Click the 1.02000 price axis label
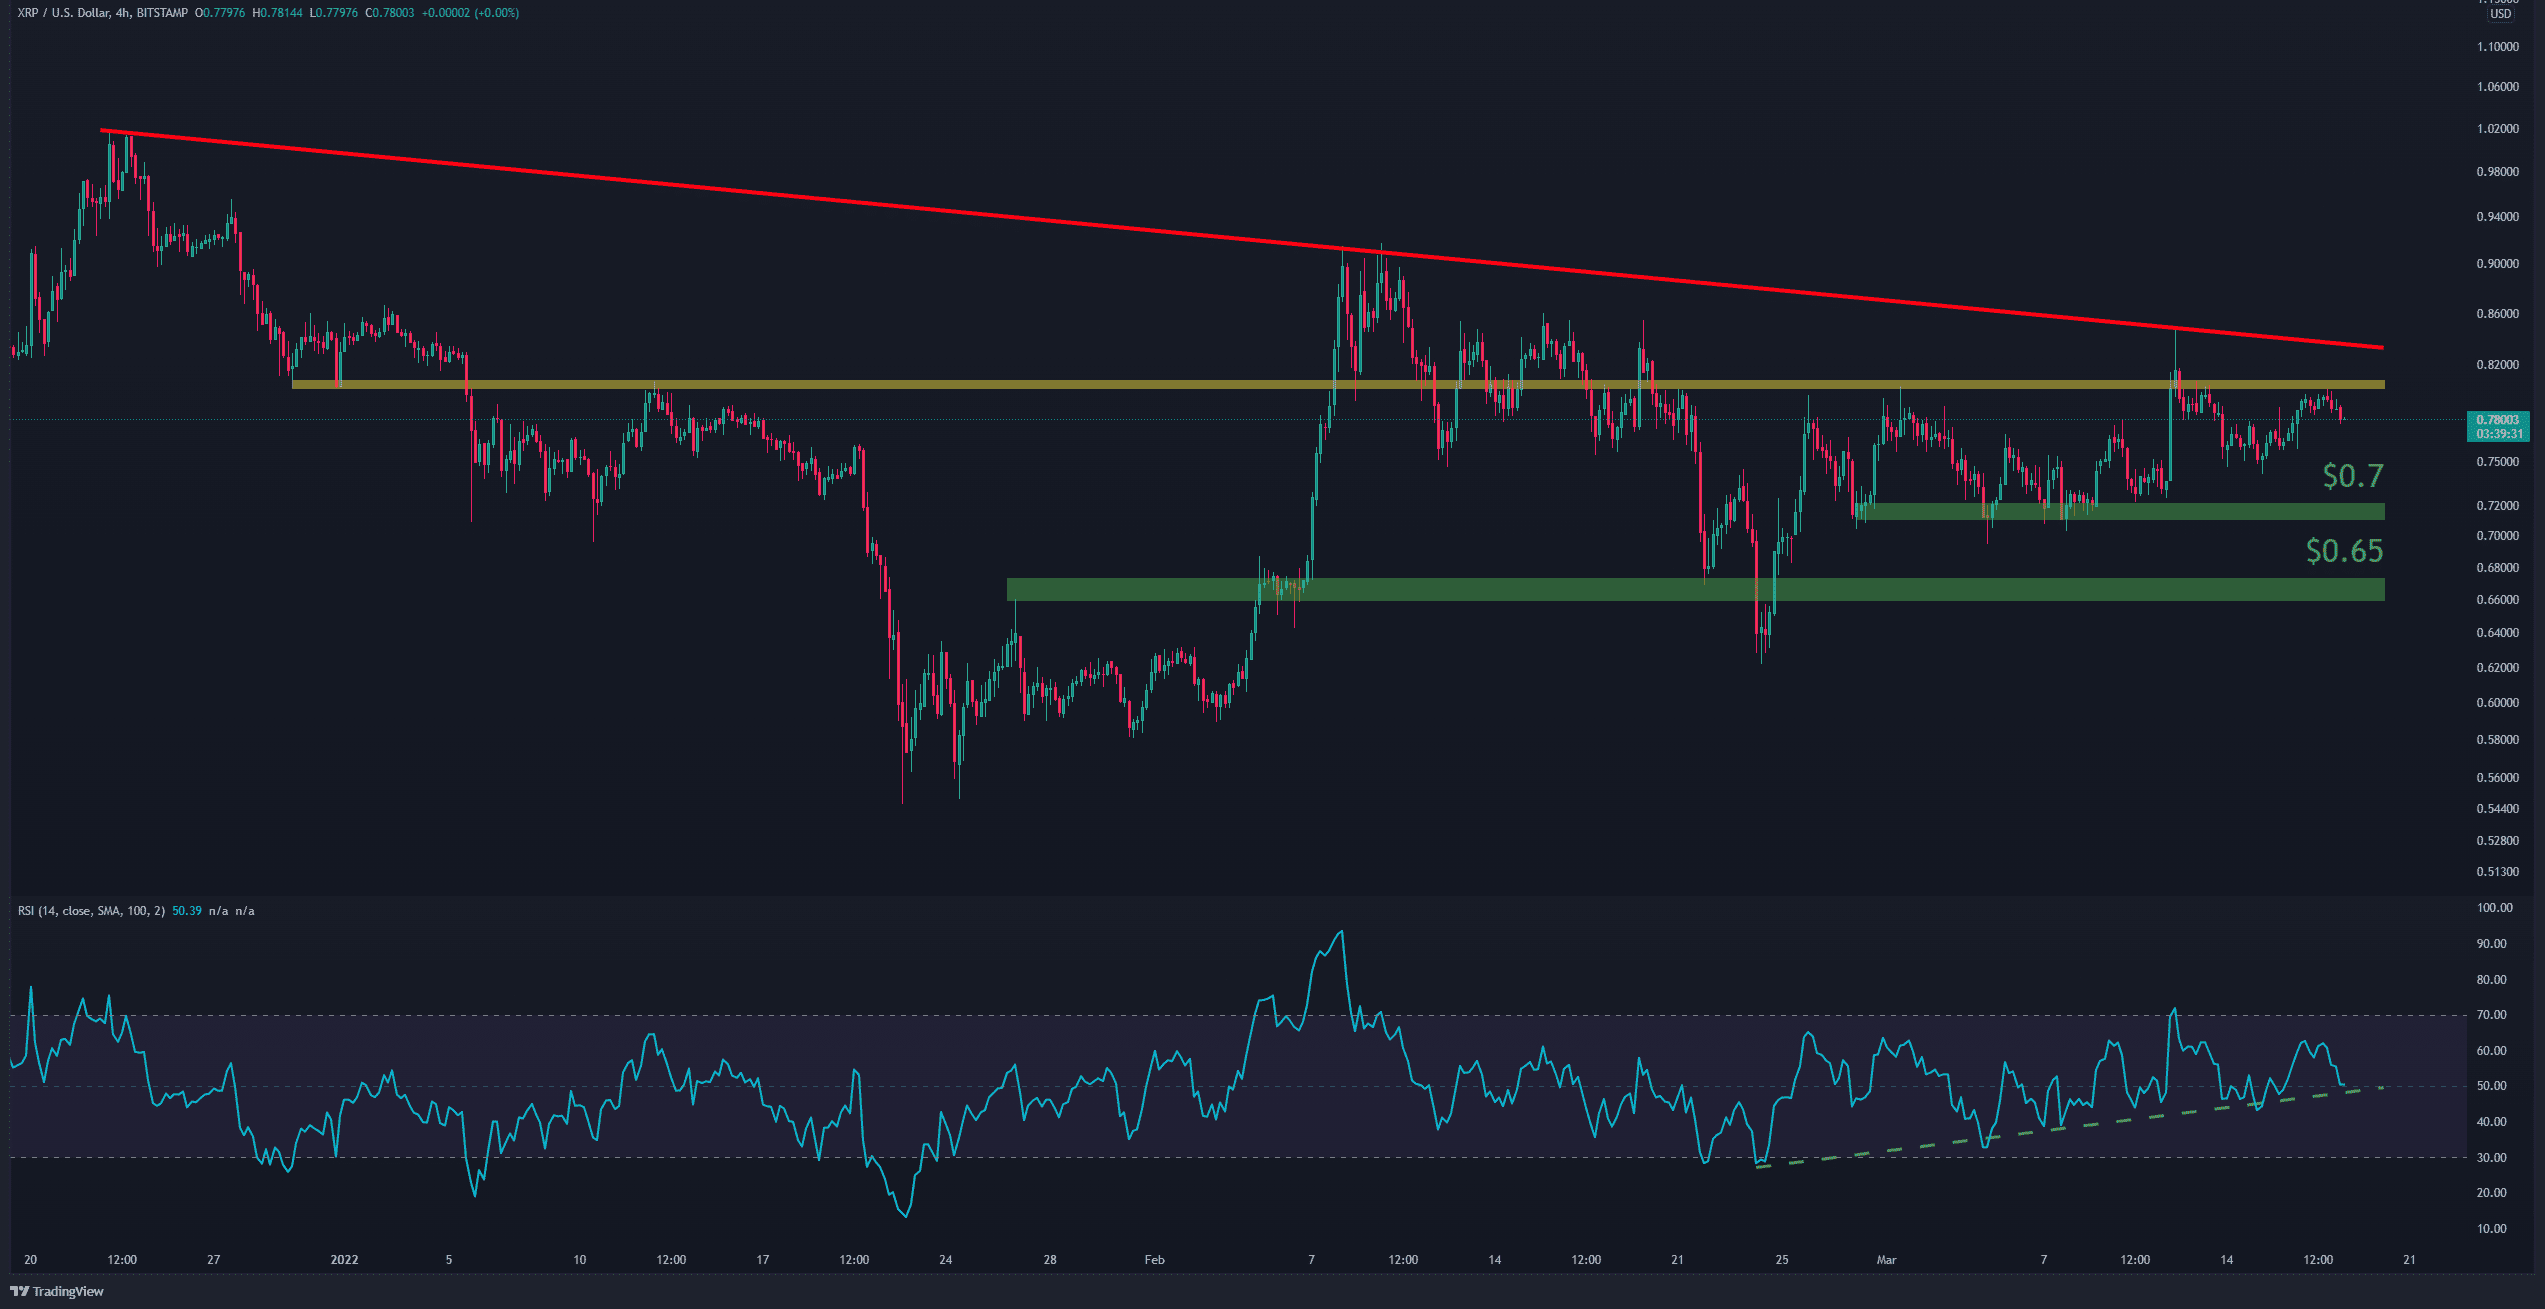2545x1309 pixels. pyautogui.click(x=2497, y=129)
